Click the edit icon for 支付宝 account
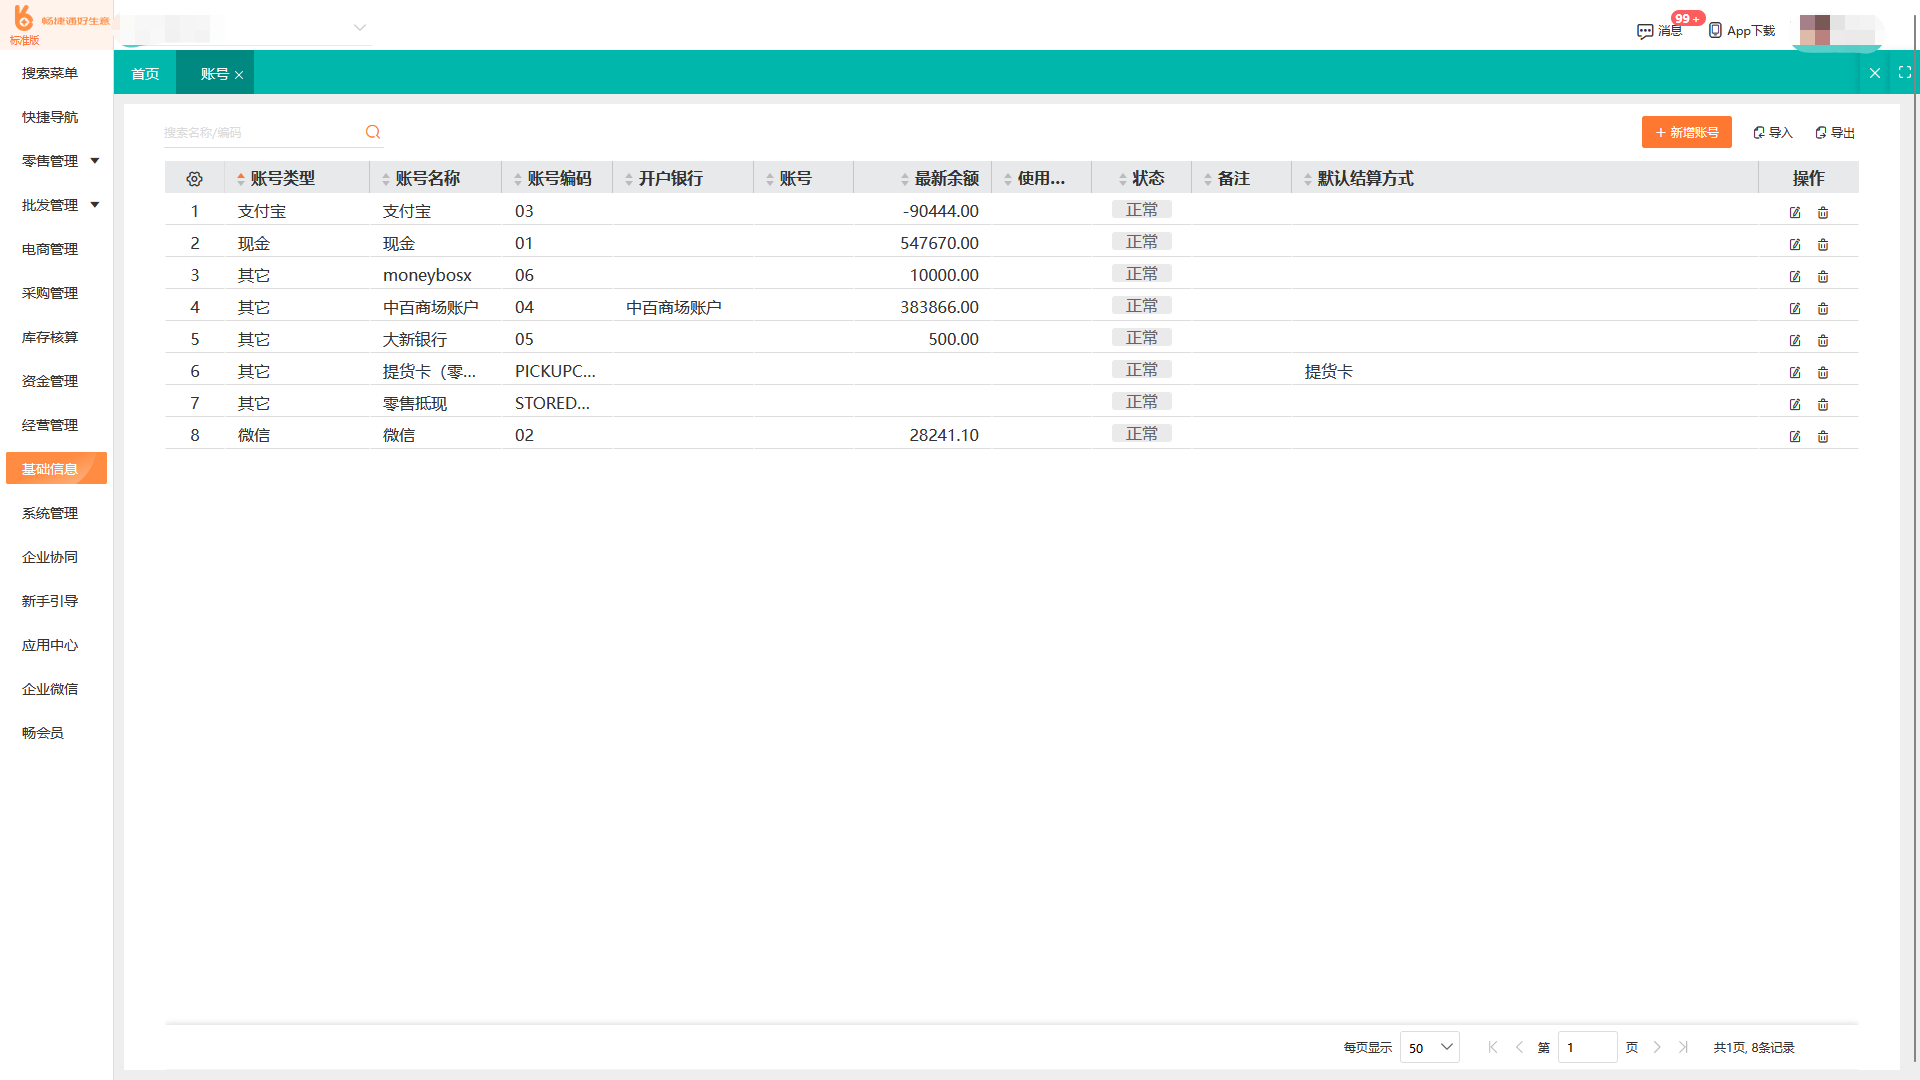Screen dimensions: 1920x1080 (x=1795, y=211)
